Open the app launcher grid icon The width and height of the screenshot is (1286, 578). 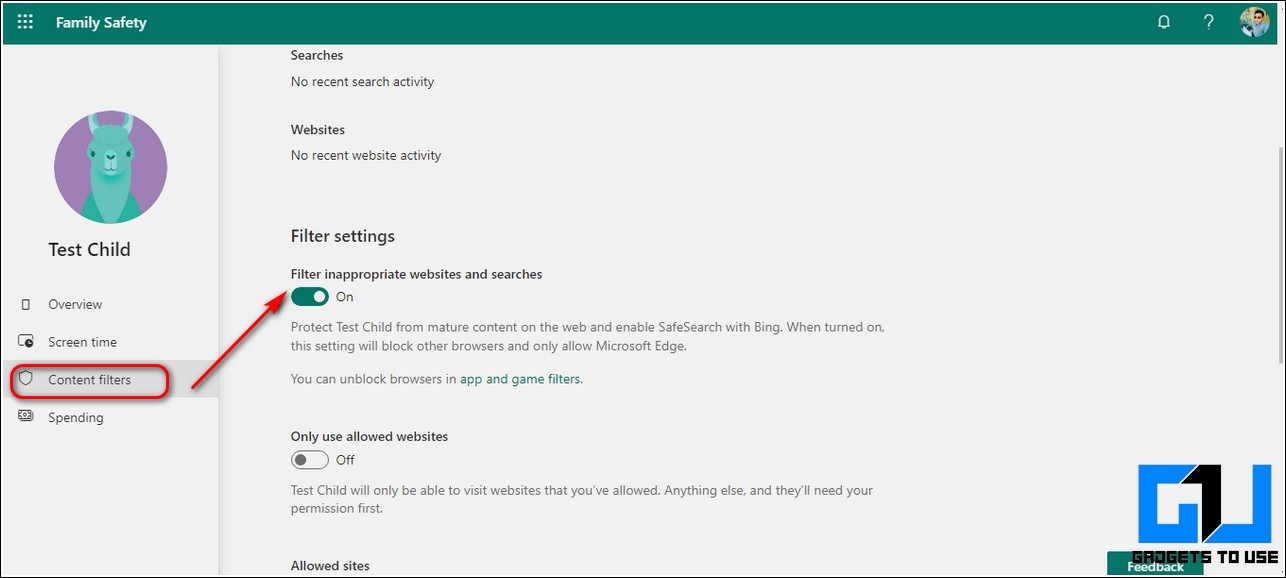pos(26,22)
